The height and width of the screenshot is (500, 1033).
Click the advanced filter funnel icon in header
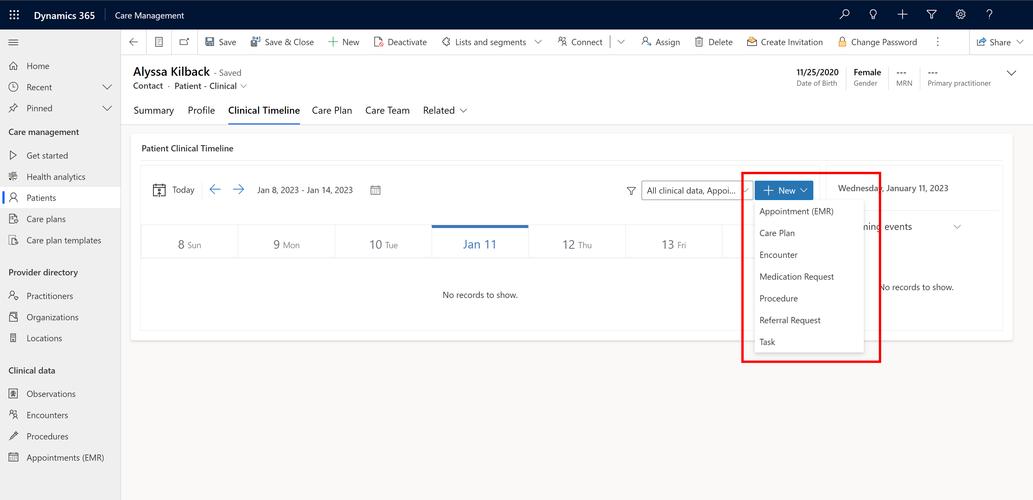931,15
